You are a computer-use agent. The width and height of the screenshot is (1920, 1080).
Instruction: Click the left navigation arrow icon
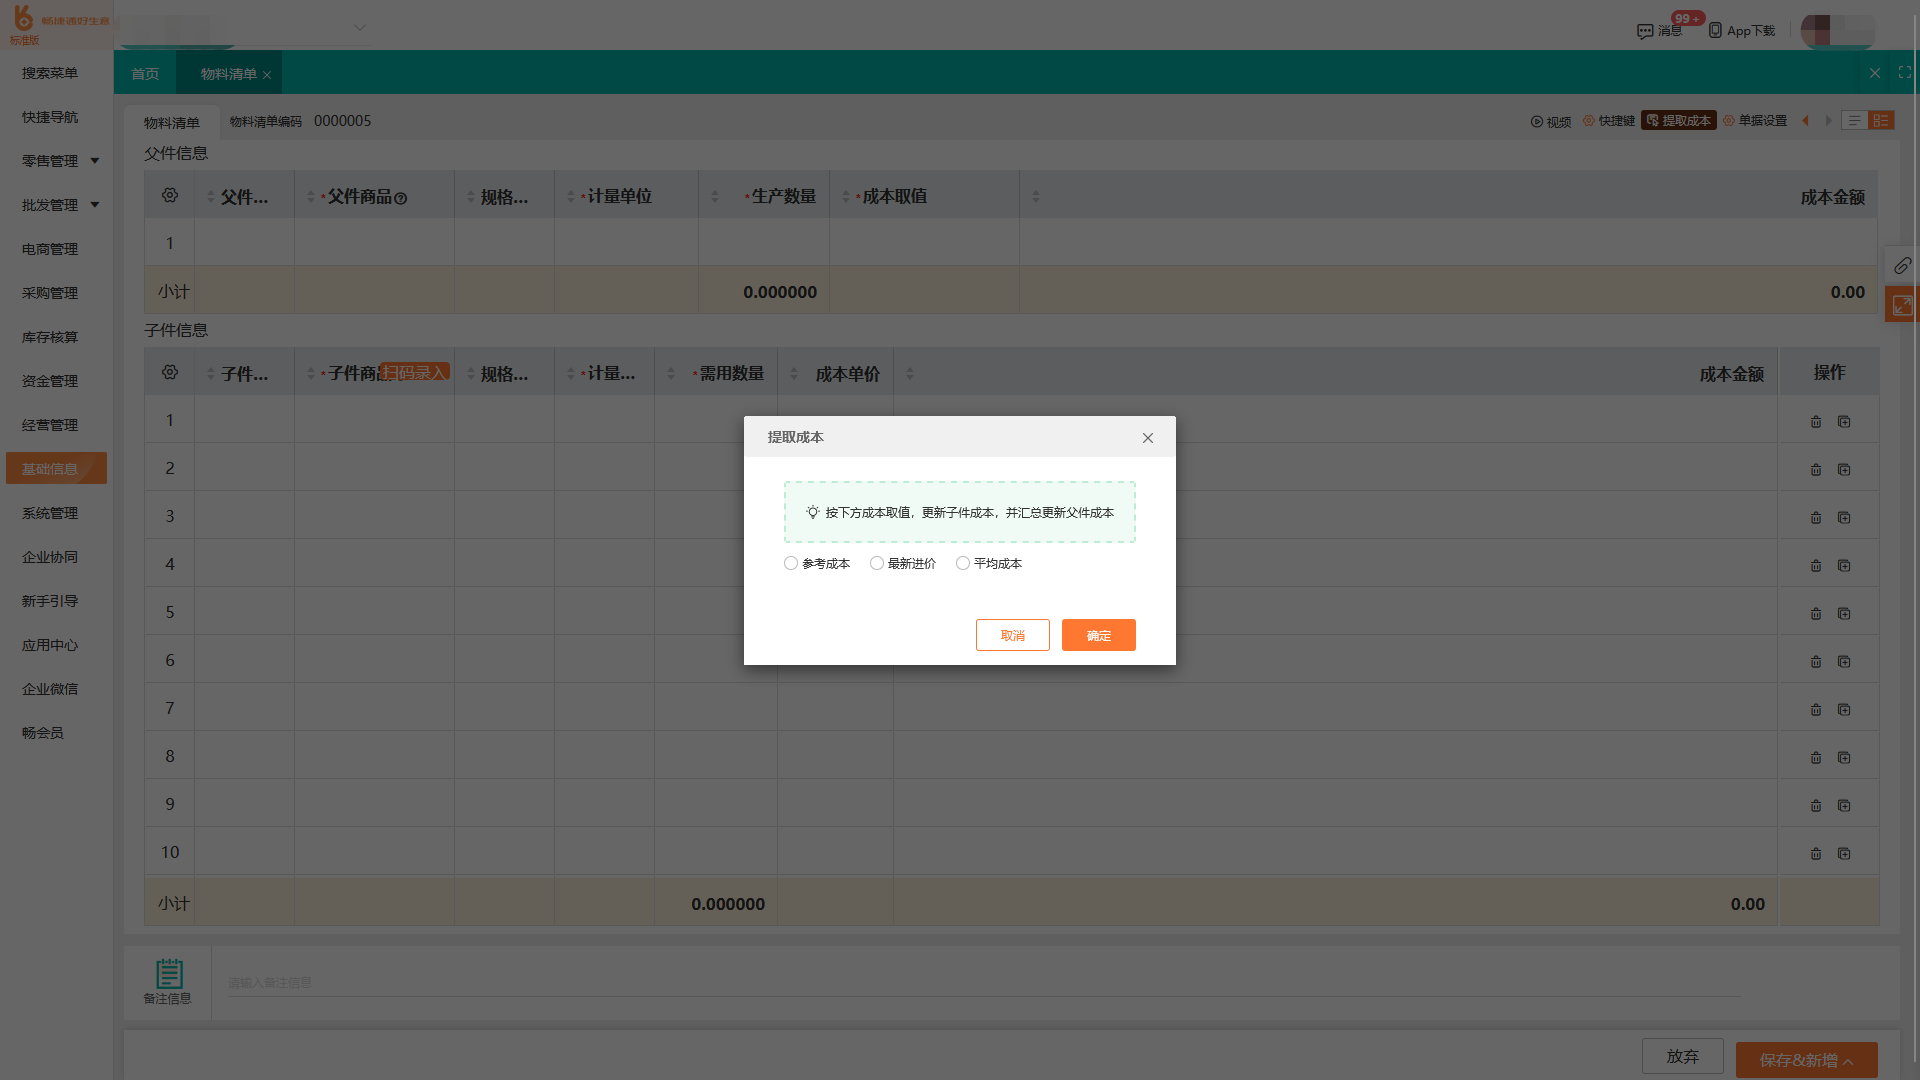(x=1805, y=121)
